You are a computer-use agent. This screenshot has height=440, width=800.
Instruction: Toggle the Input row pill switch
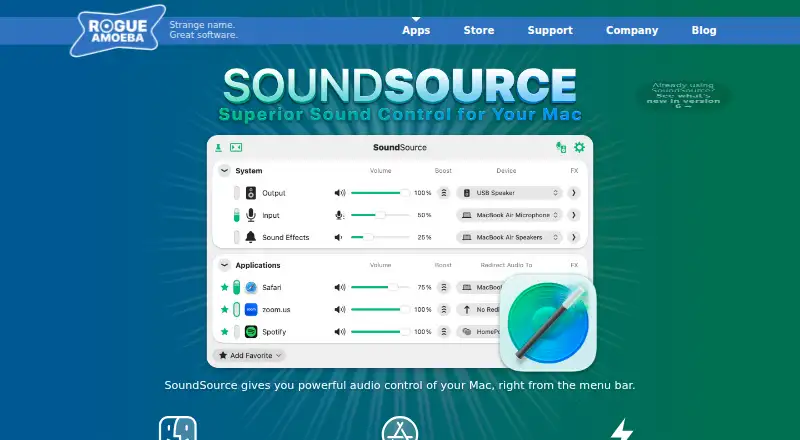point(237,215)
